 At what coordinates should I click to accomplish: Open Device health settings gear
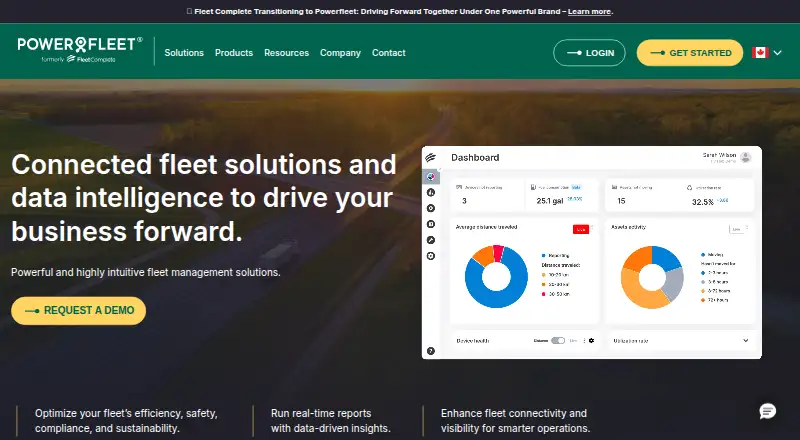(x=591, y=340)
